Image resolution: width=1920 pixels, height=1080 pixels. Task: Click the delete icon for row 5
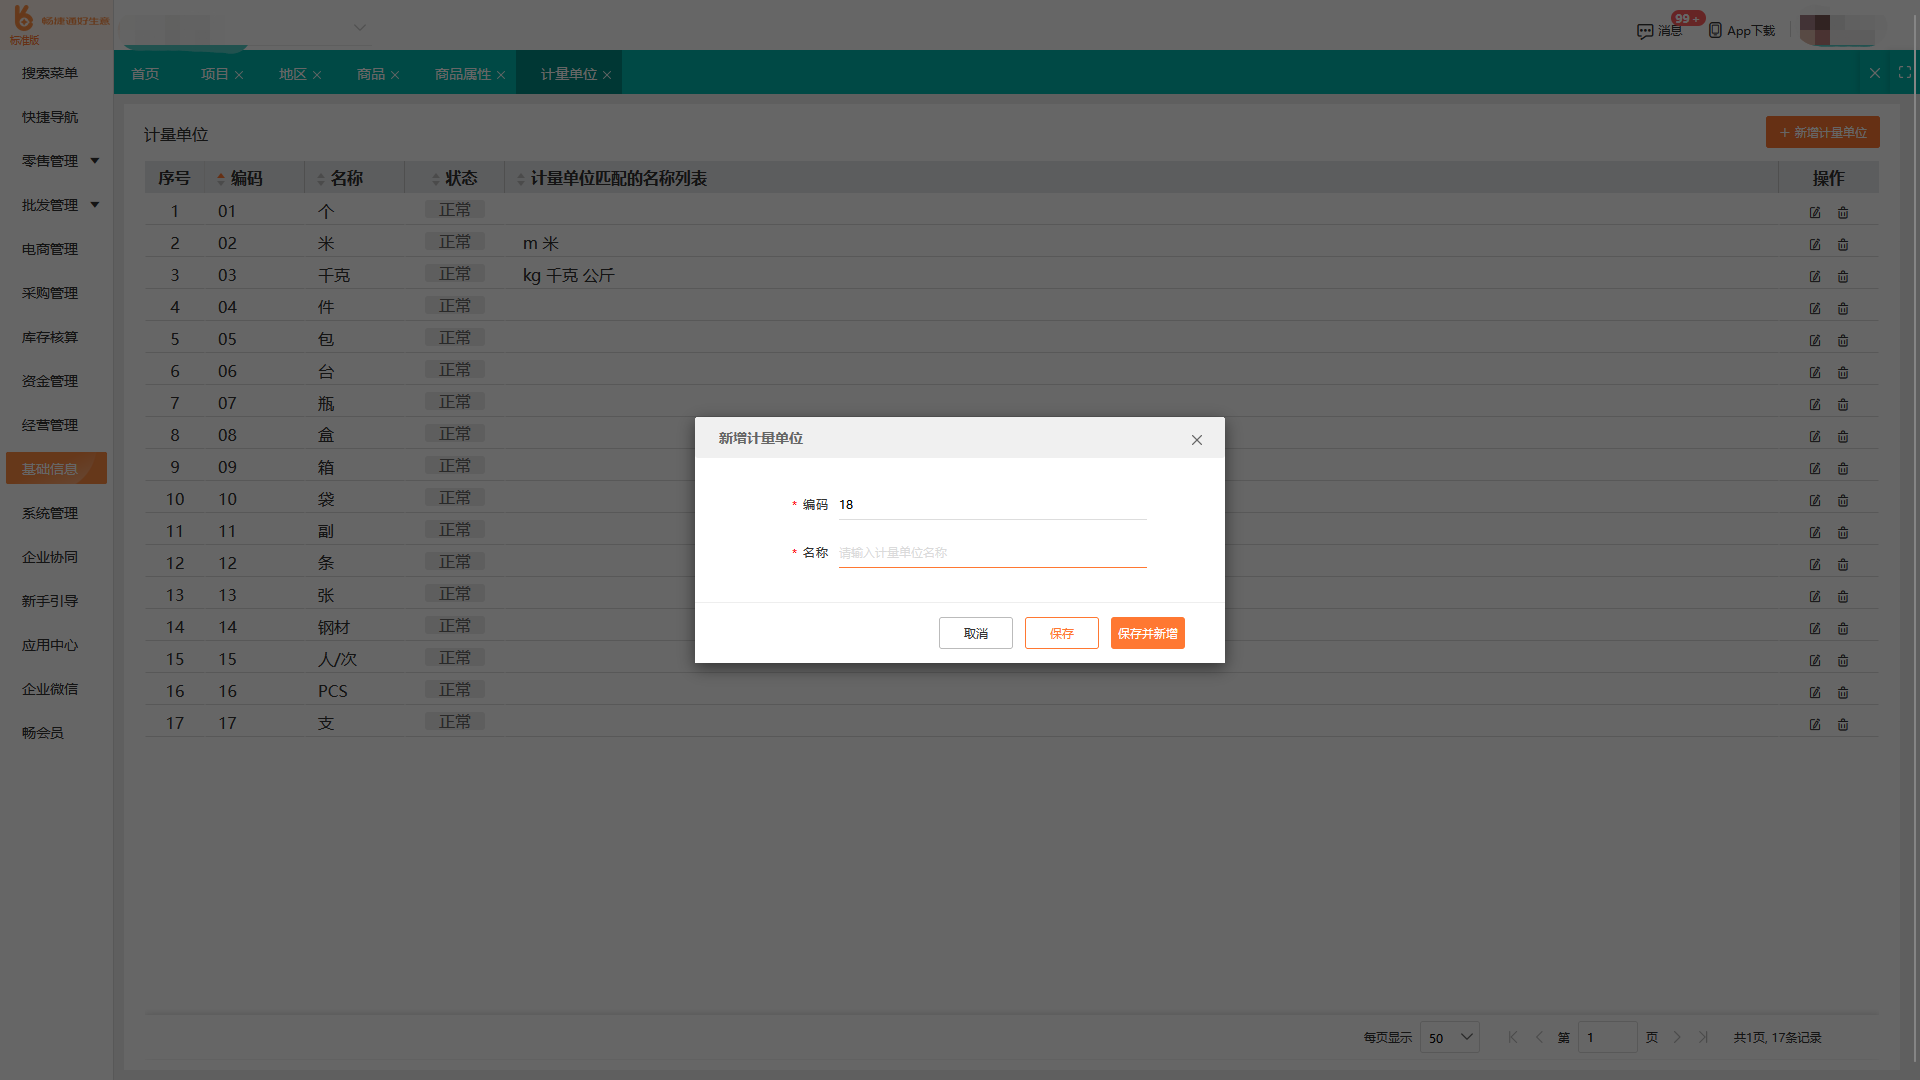1844,339
